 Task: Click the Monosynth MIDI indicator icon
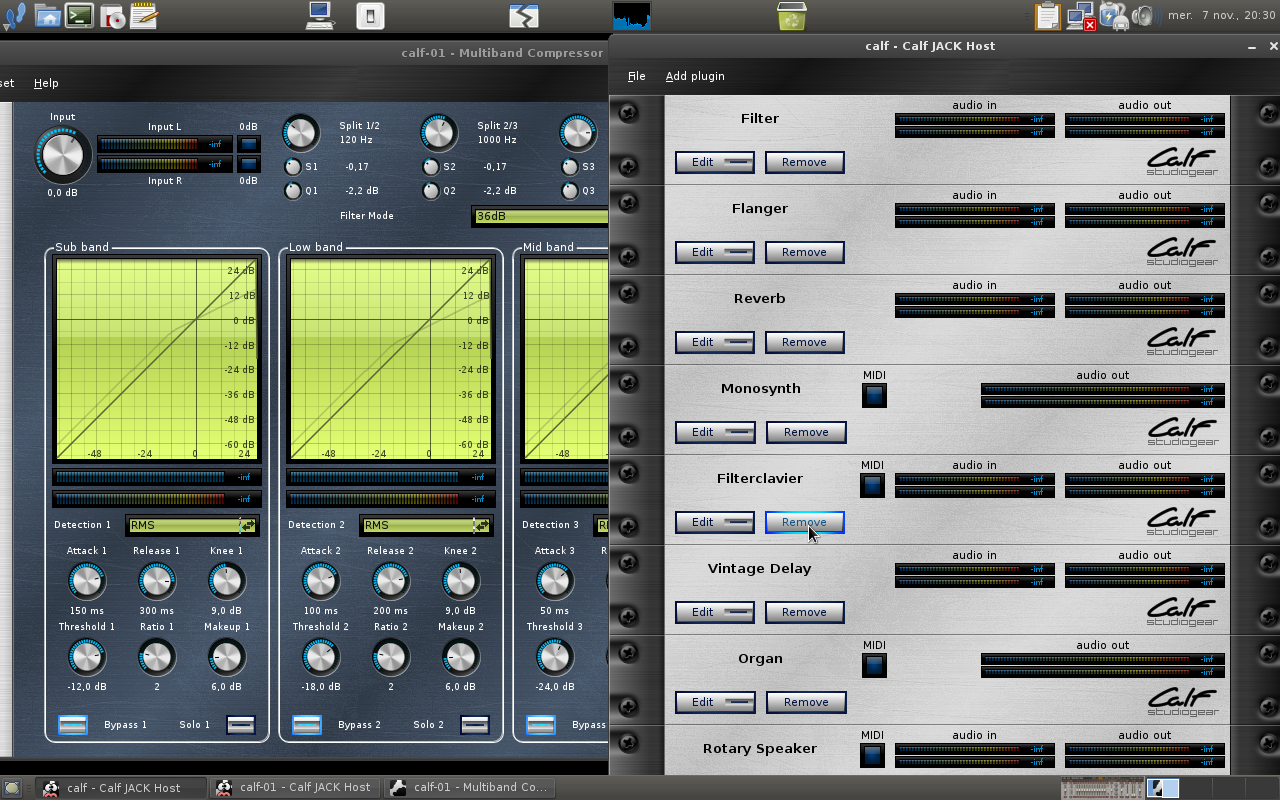(x=874, y=395)
